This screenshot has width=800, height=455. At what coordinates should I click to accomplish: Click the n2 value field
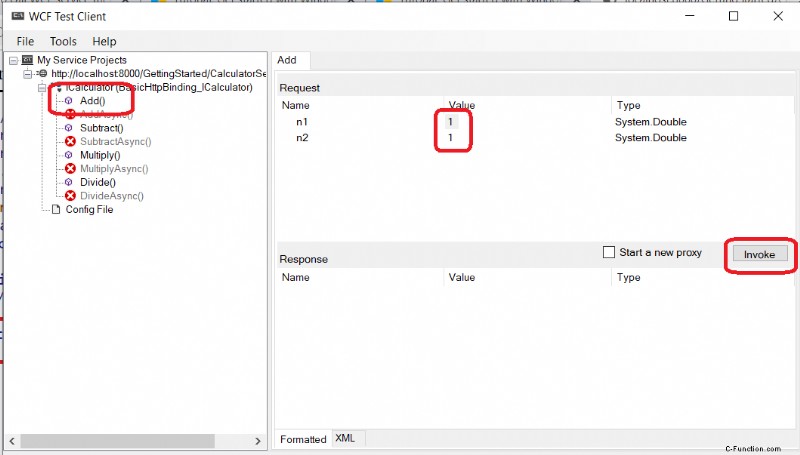tap(452, 137)
